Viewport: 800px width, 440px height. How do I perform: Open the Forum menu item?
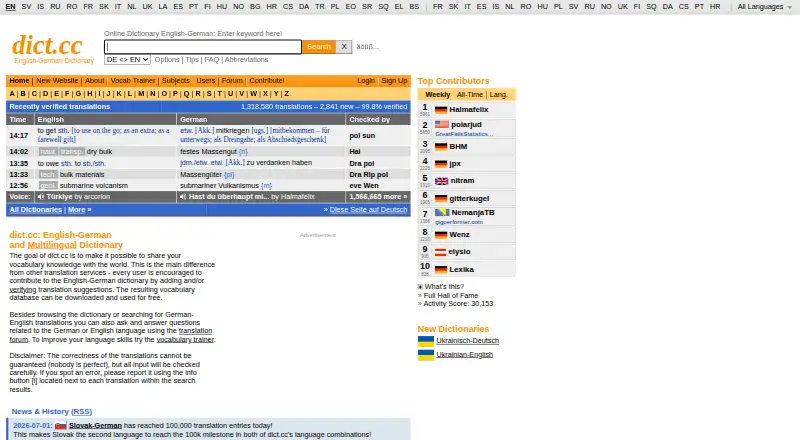point(232,81)
